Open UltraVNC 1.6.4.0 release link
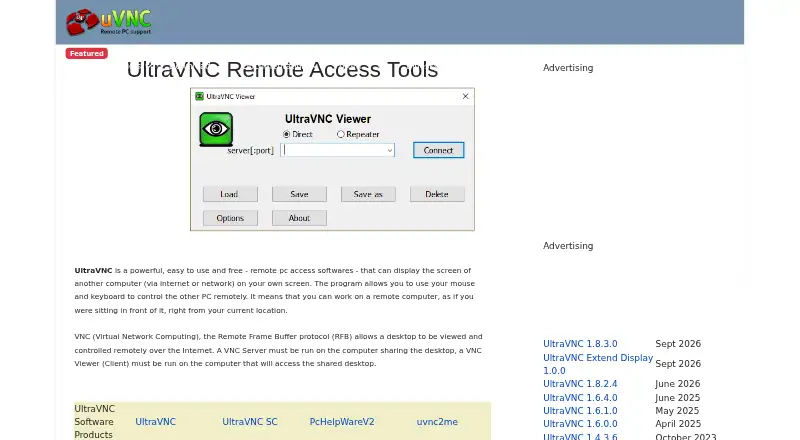This screenshot has width=800, height=440. tap(580, 397)
